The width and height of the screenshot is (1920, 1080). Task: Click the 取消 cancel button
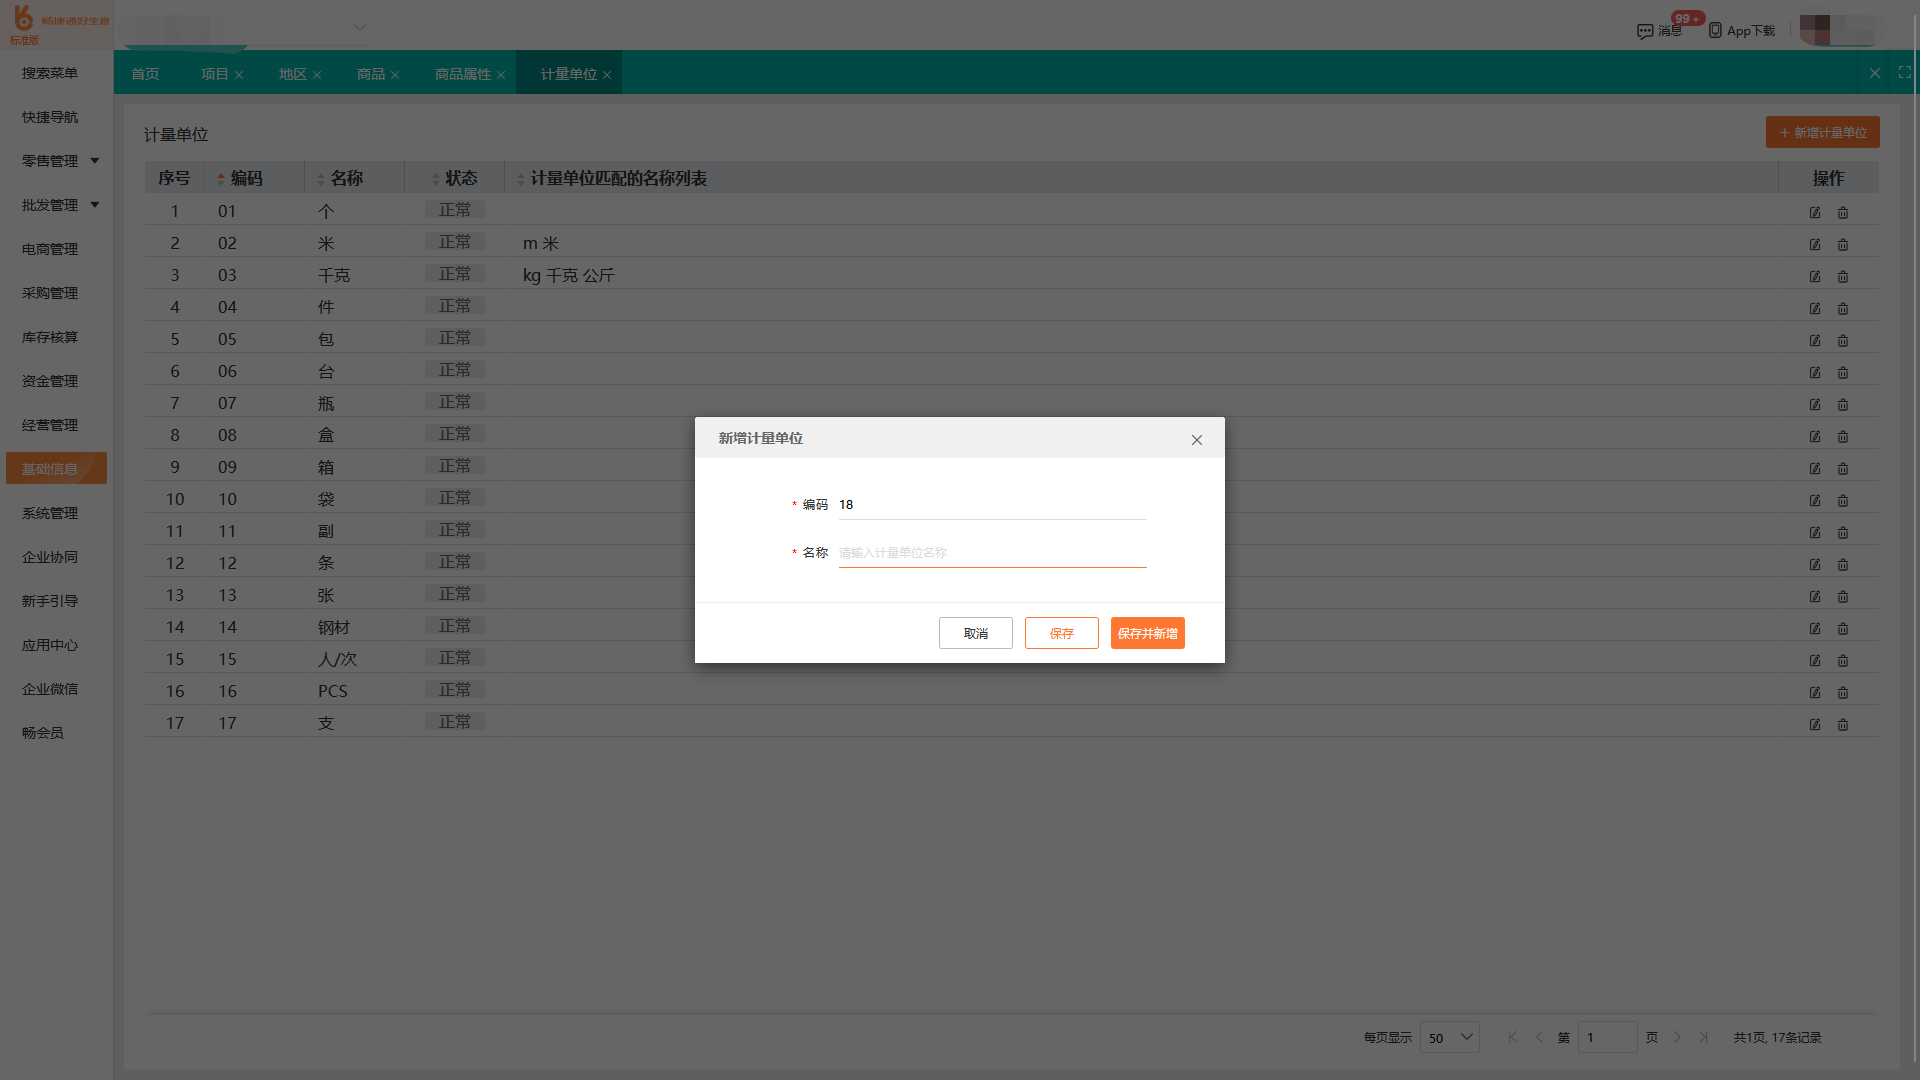point(976,633)
